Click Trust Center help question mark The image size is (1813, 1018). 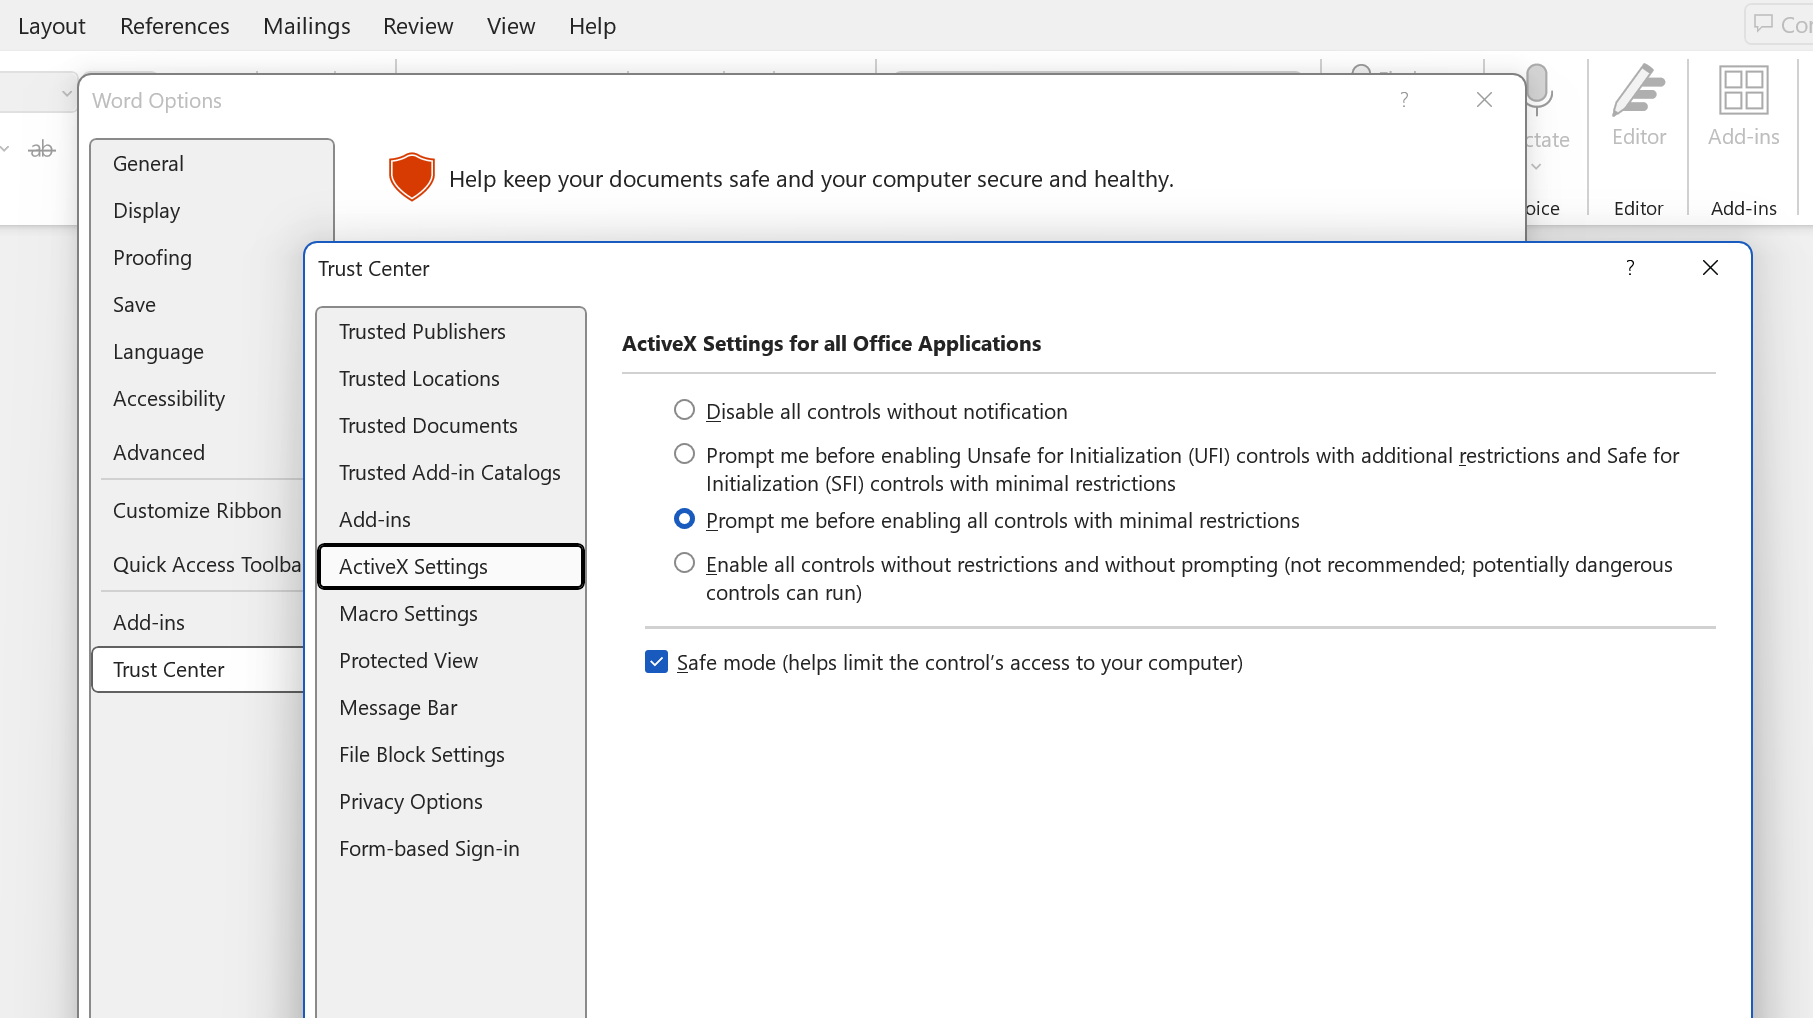1630,268
